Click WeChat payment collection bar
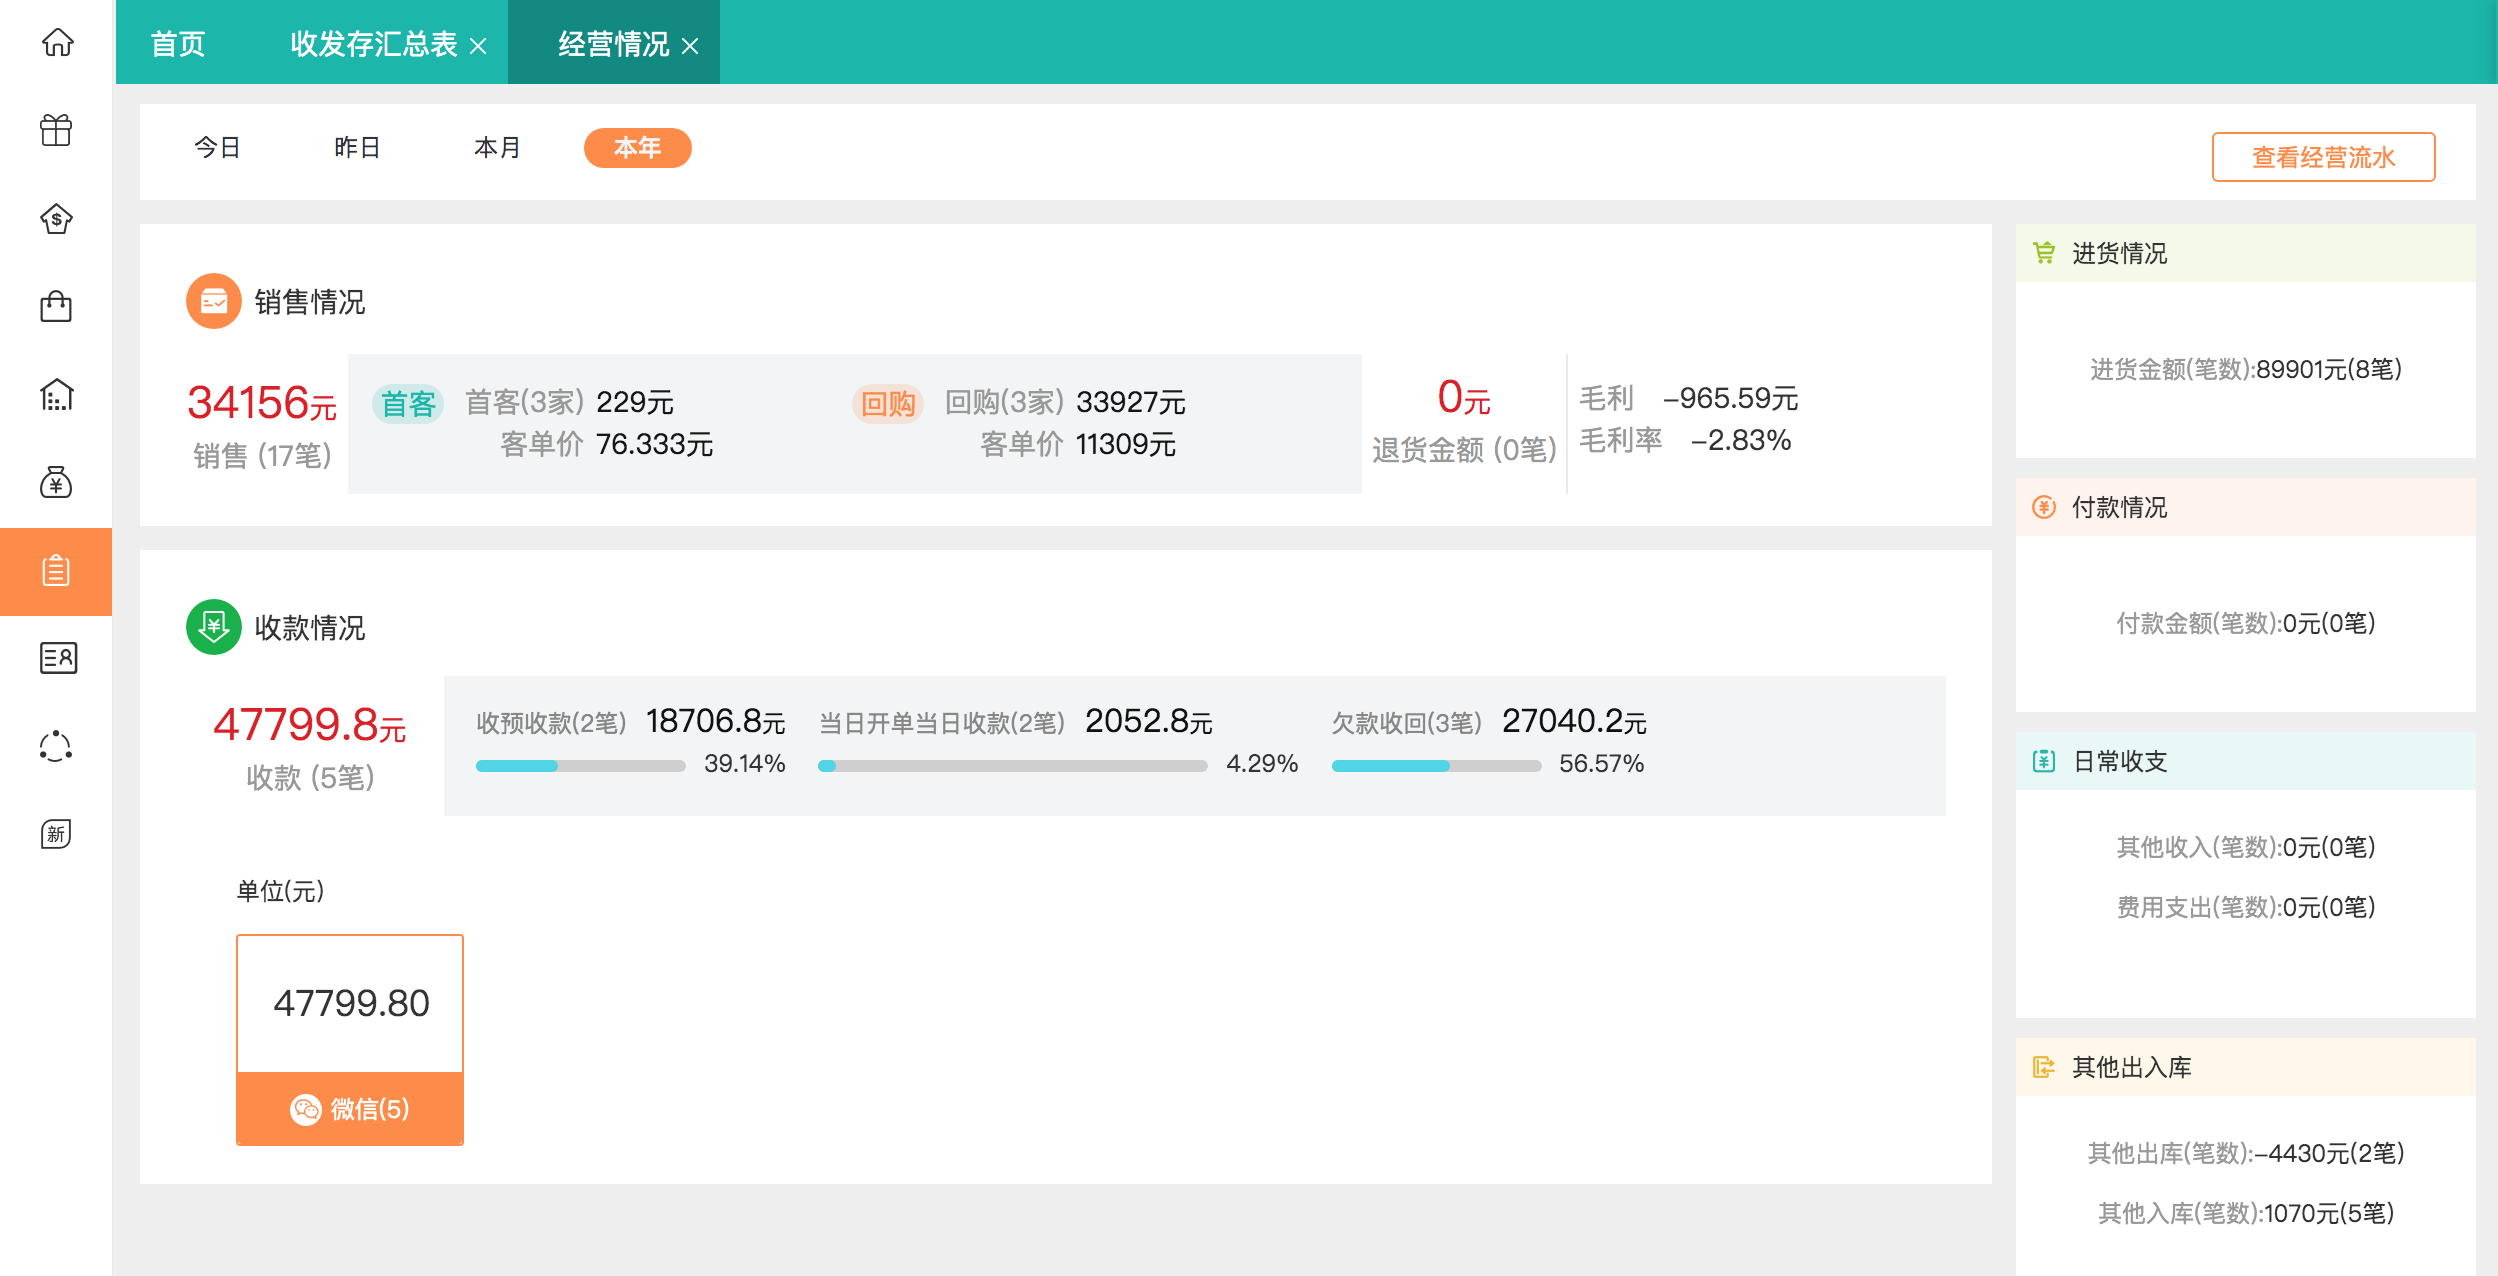Image resolution: width=2498 pixels, height=1276 pixels. click(x=350, y=1110)
